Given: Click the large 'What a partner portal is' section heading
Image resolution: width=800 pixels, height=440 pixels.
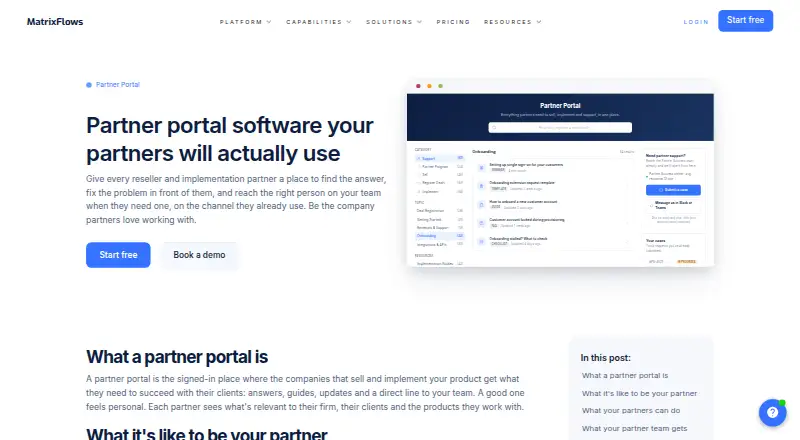Looking at the screenshot, I should coord(177,357).
